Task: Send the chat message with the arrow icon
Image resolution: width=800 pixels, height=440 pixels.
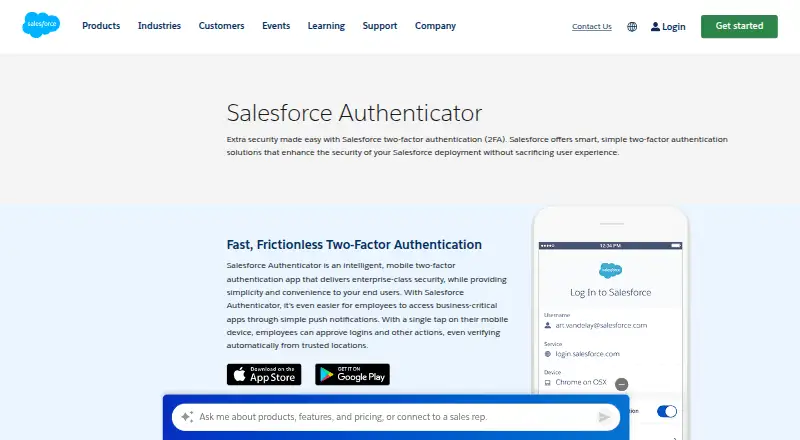Action: (604, 417)
